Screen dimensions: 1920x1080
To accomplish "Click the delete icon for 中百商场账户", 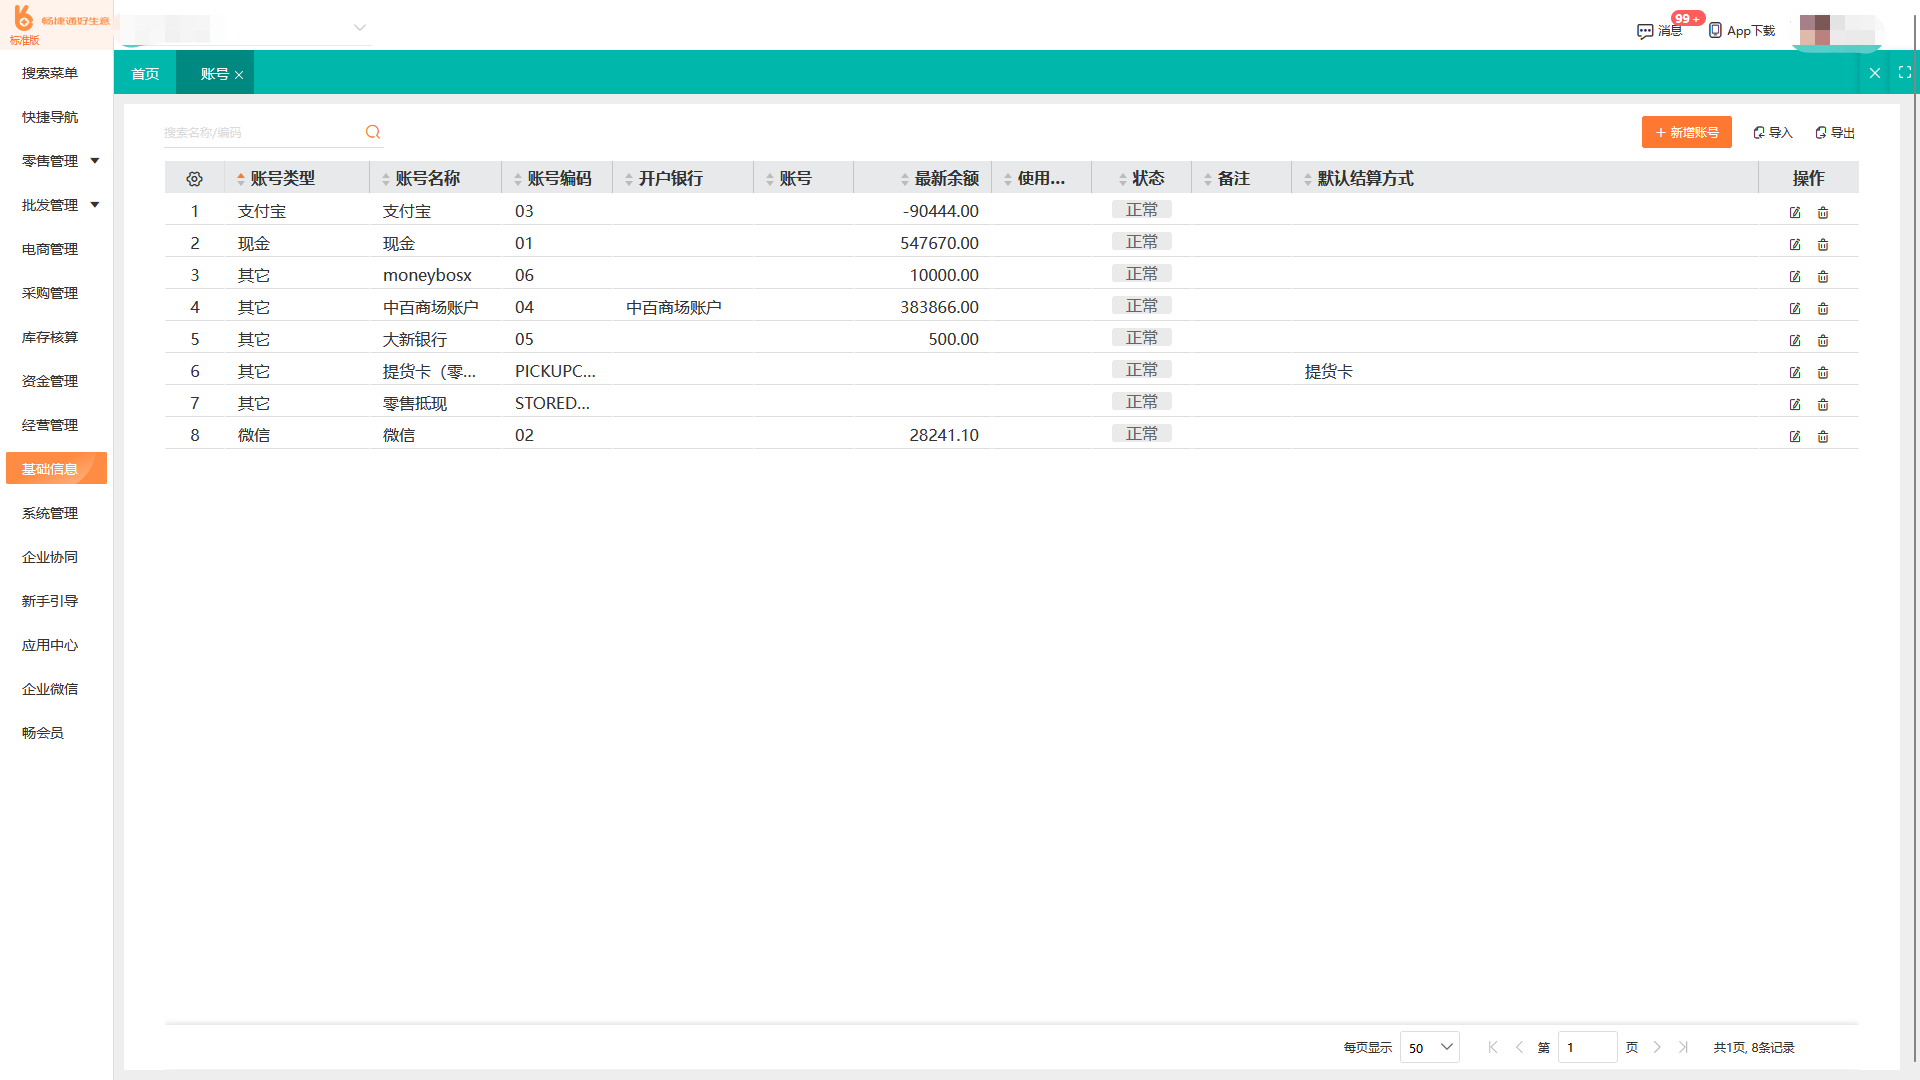I will coord(1822,306).
